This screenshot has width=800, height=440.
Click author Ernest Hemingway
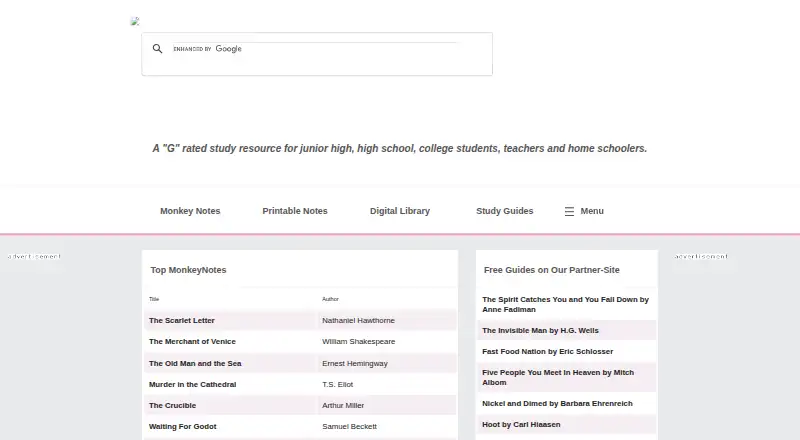pyautogui.click(x=355, y=363)
